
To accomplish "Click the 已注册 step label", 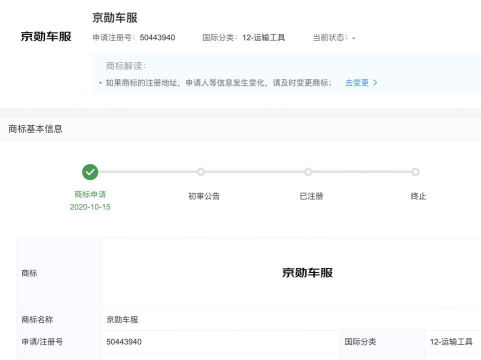I will point(311,196).
